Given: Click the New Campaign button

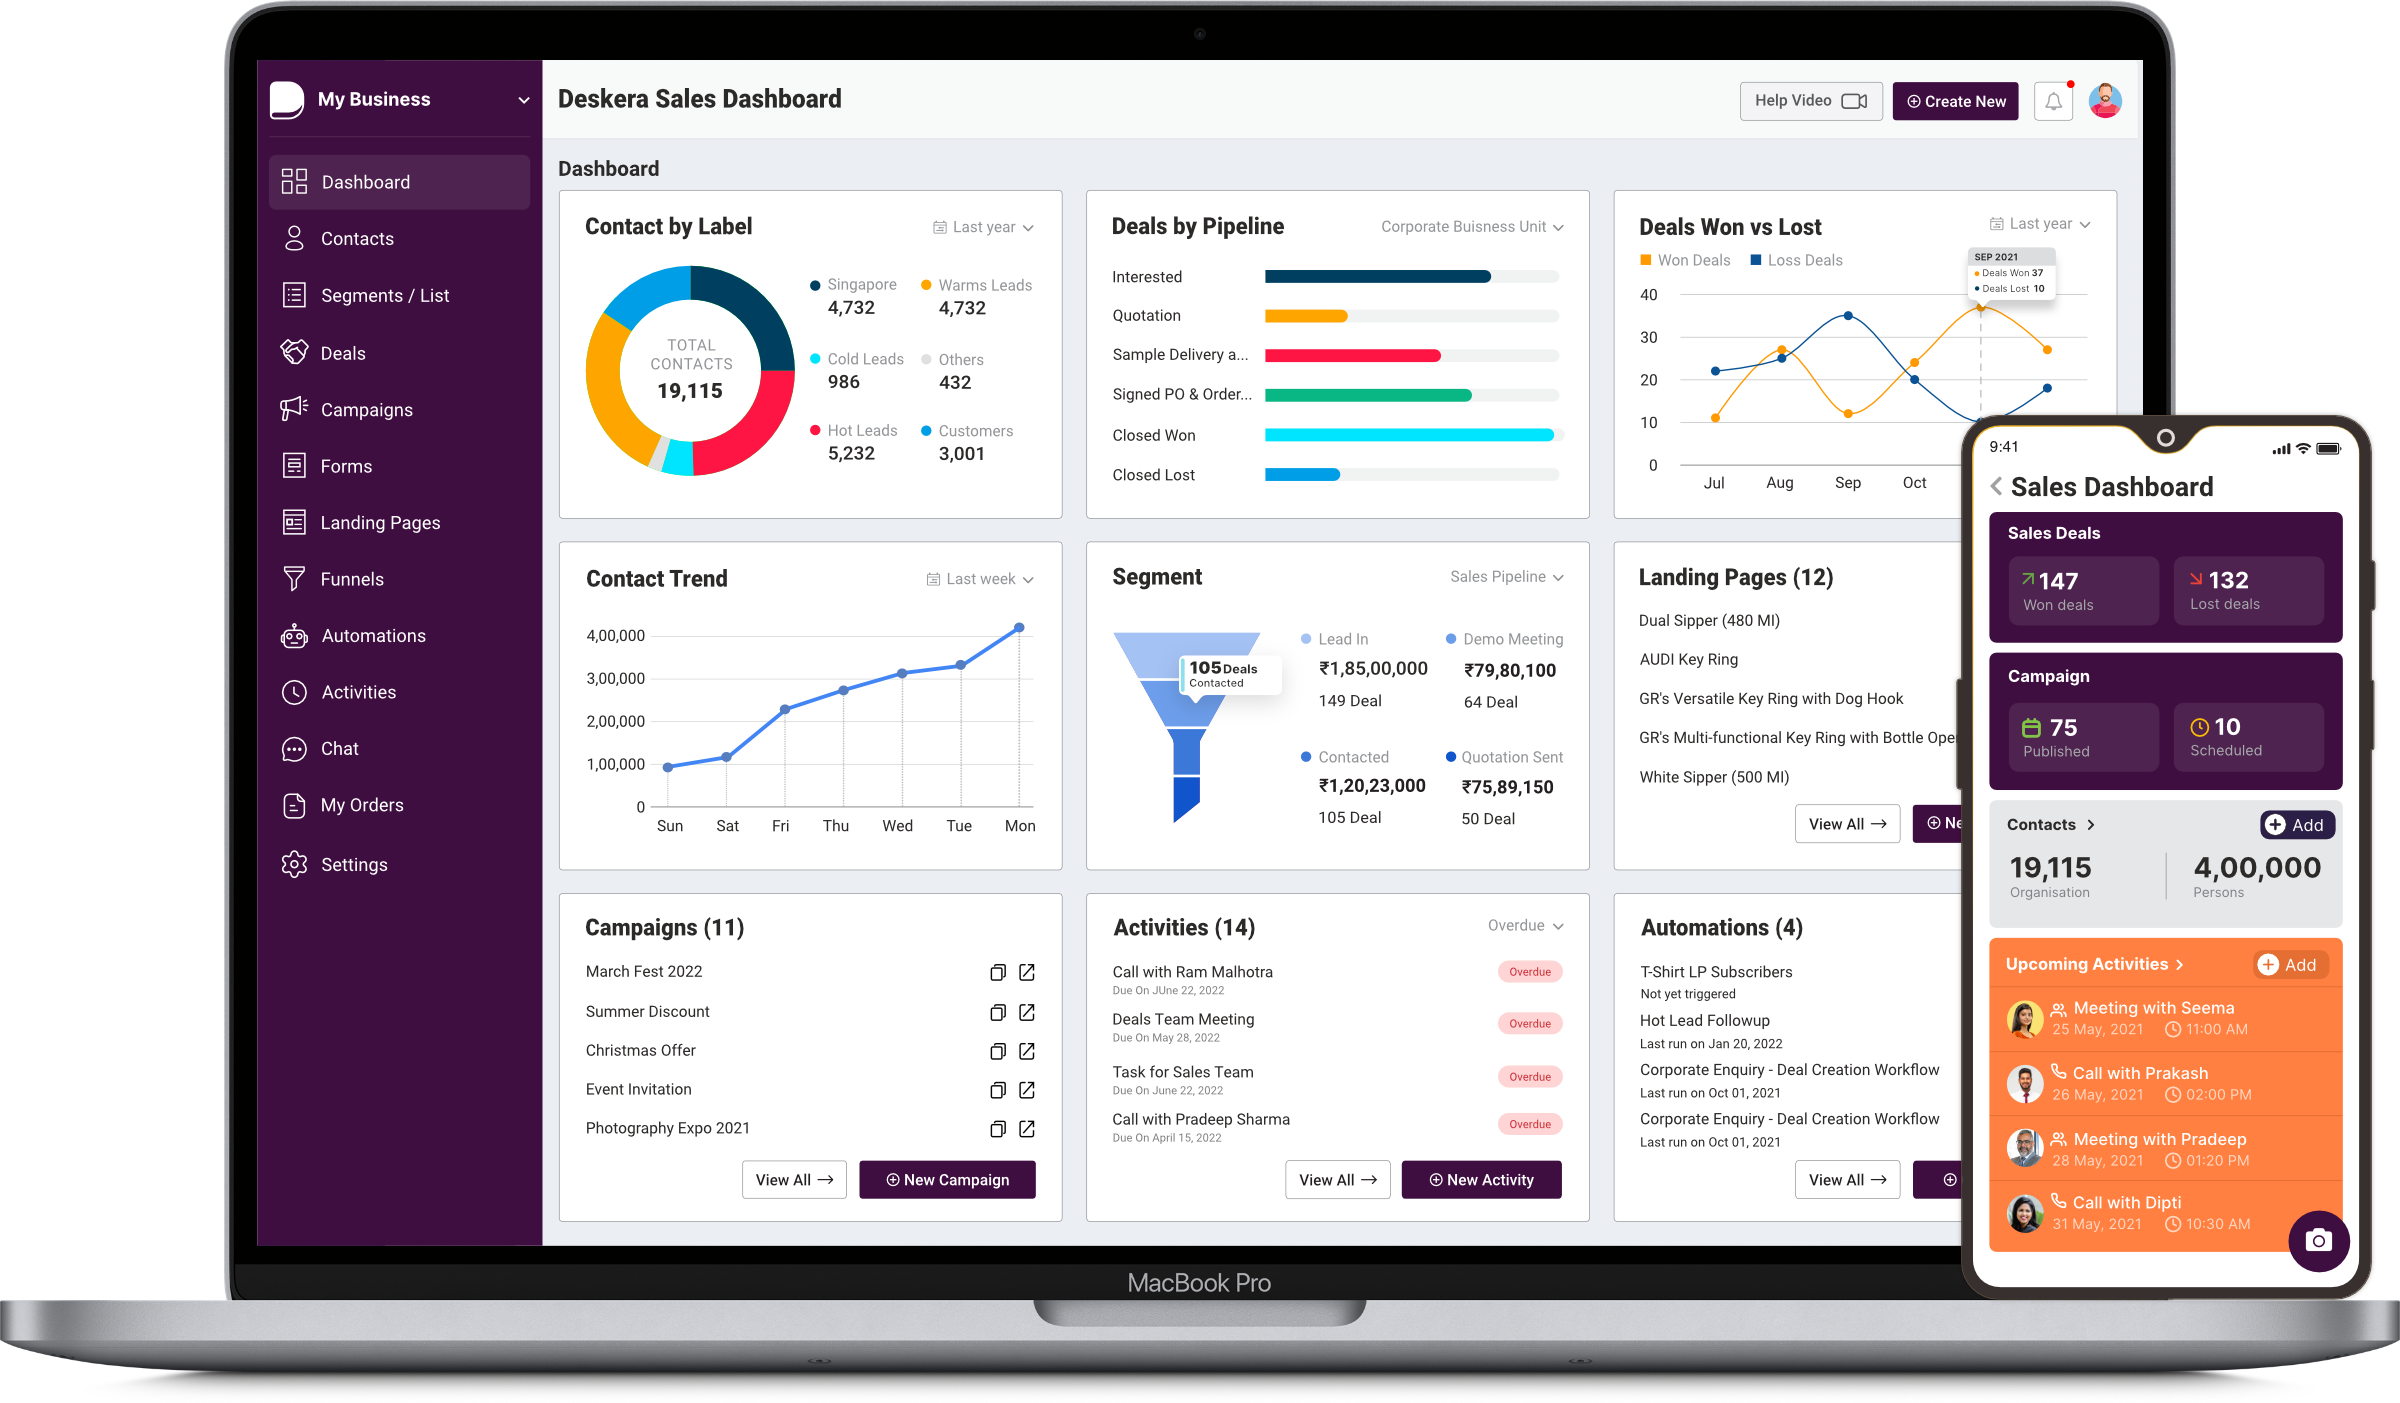Looking at the screenshot, I should tap(945, 1178).
